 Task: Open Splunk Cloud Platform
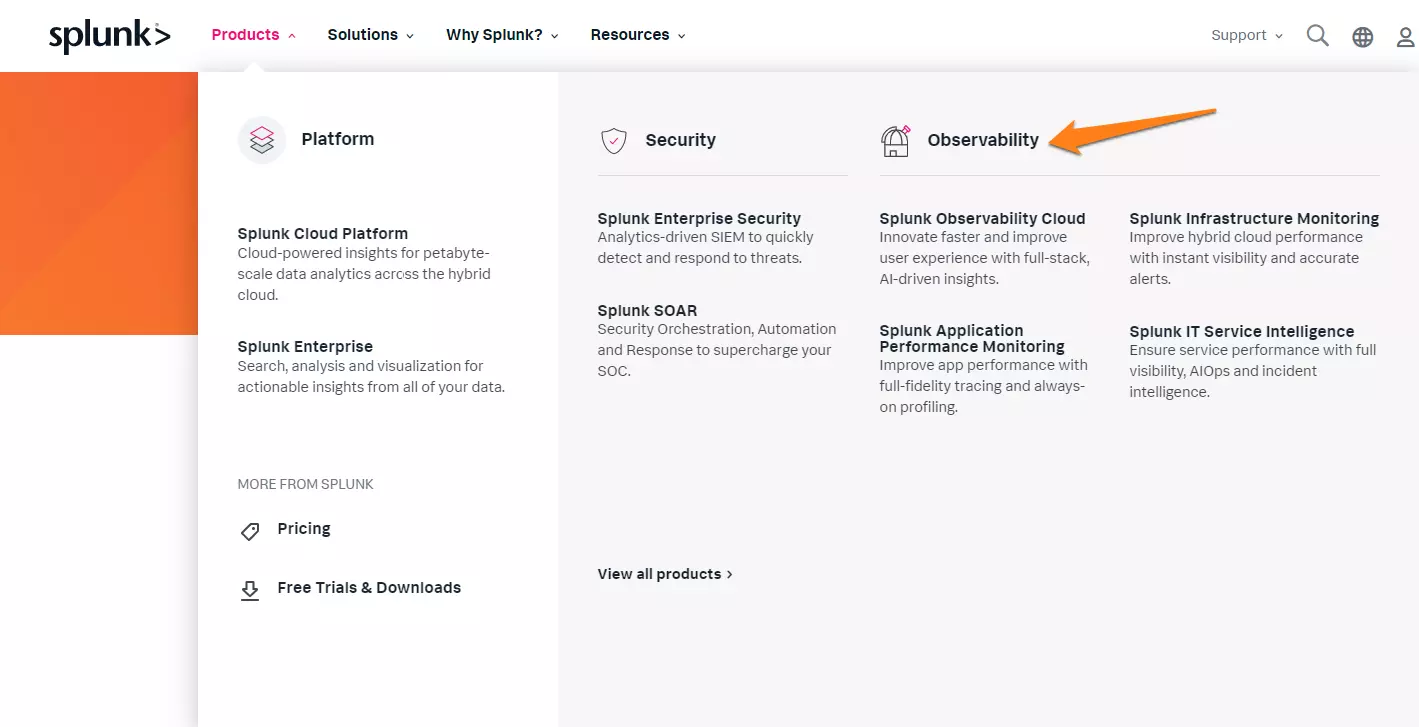click(322, 233)
